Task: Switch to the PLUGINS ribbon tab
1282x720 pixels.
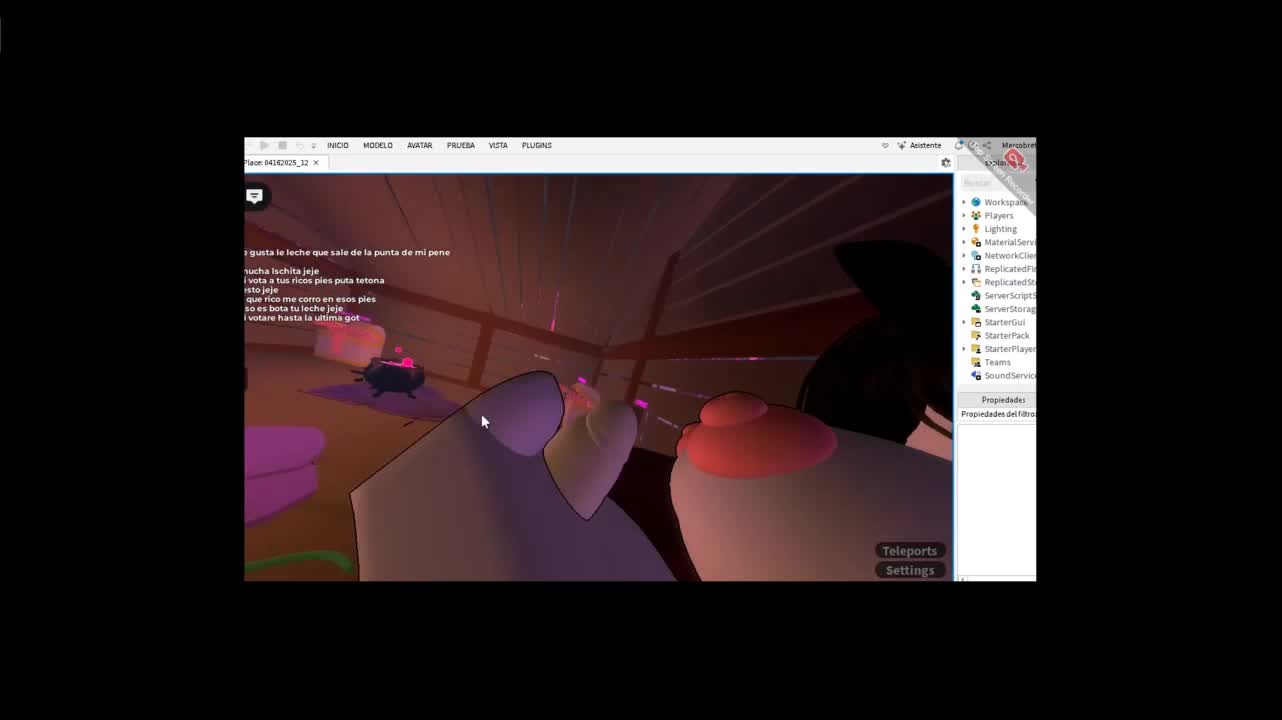Action: (536, 145)
